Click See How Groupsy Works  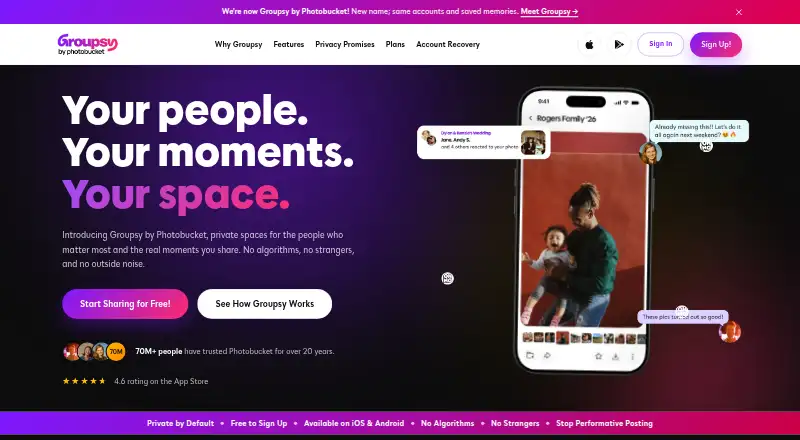point(265,304)
